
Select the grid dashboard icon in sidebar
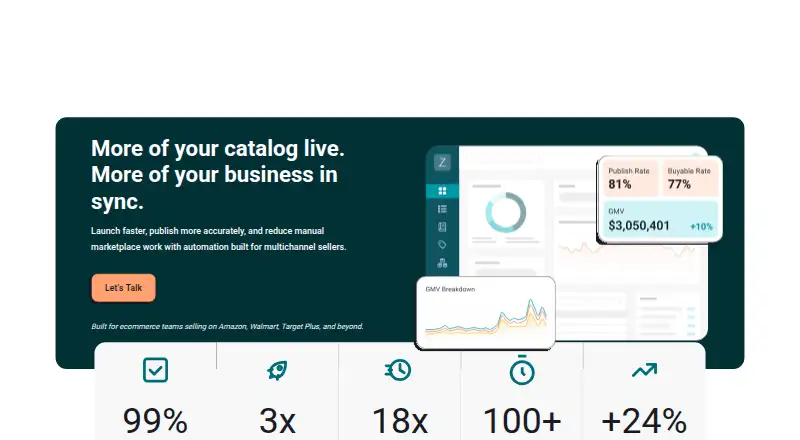click(x=442, y=191)
